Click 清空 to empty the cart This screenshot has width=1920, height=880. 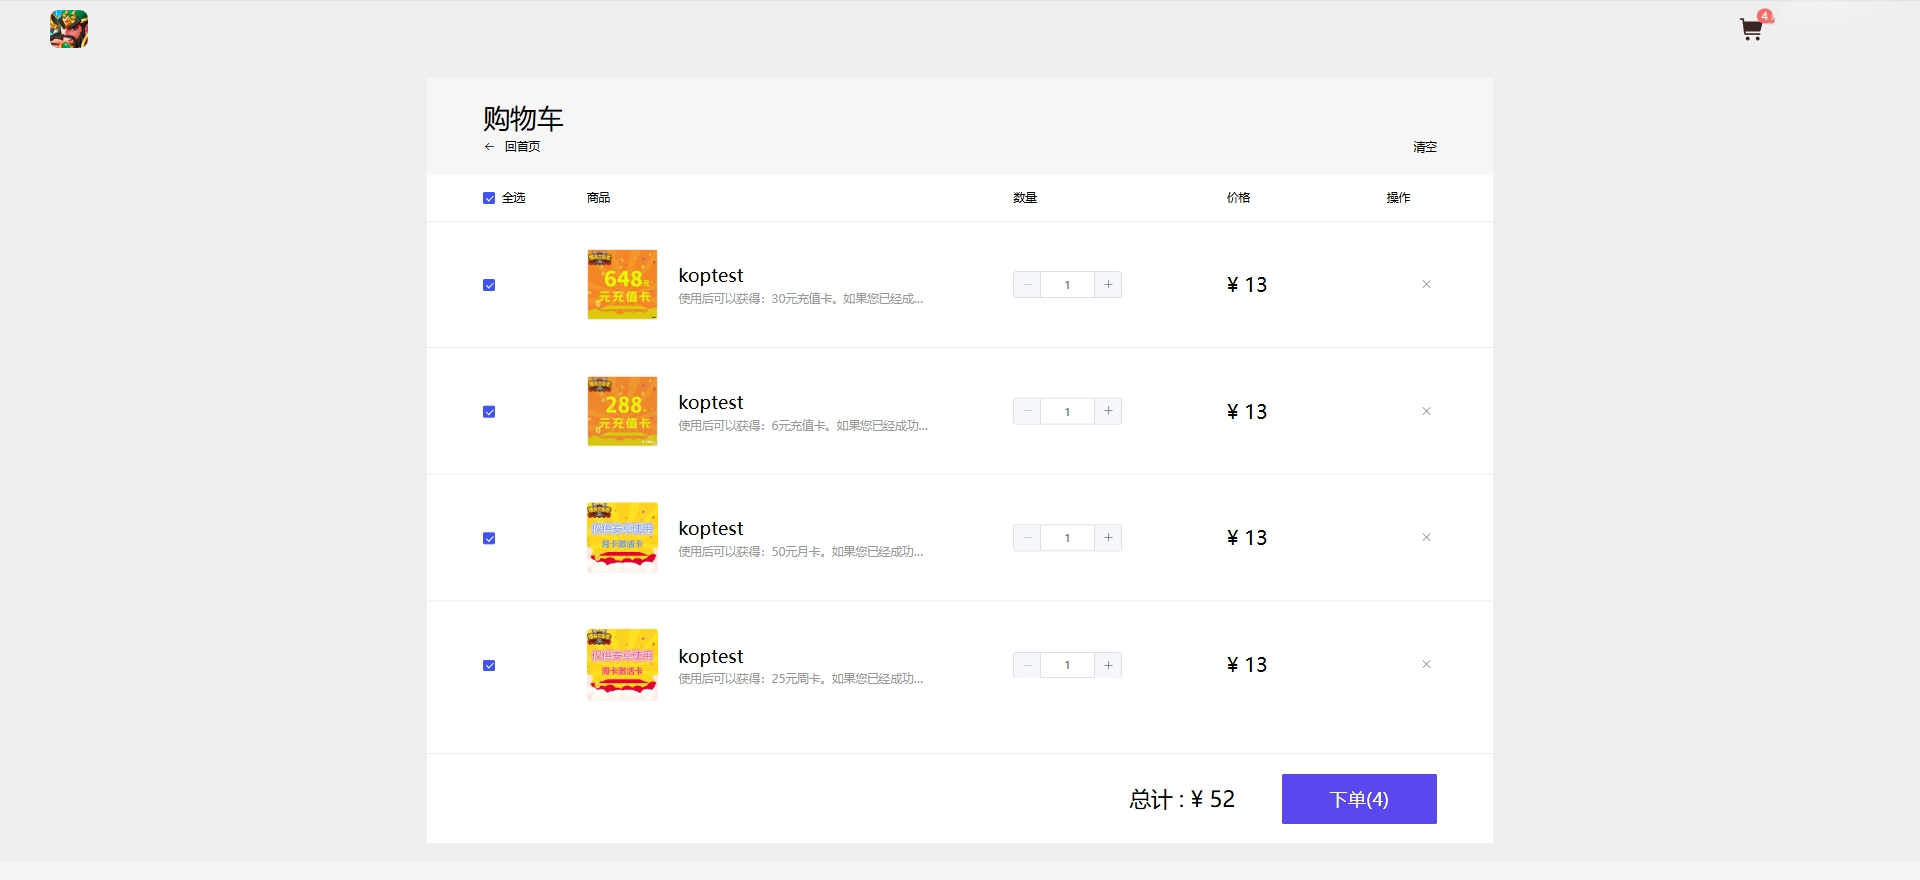point(1424,147)
